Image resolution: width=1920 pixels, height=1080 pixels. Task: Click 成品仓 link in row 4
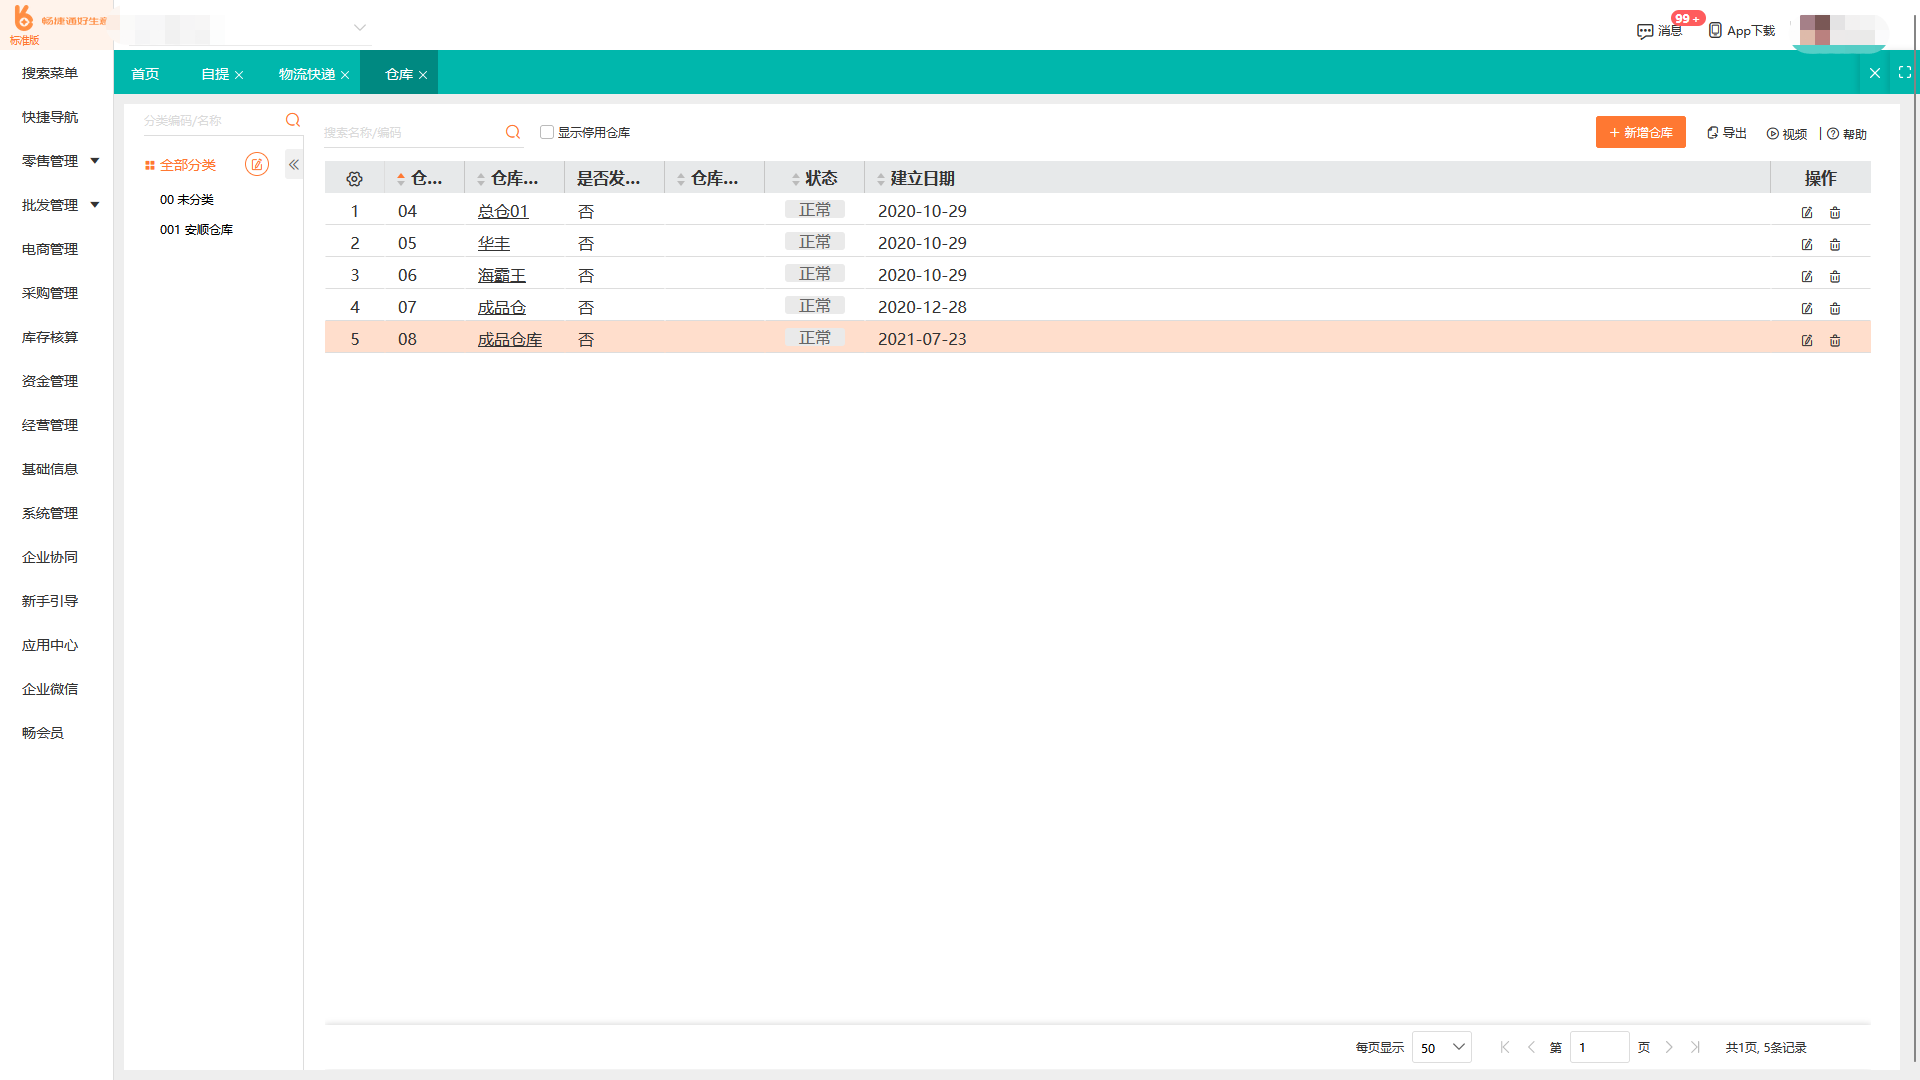click(x=501, y=306)
